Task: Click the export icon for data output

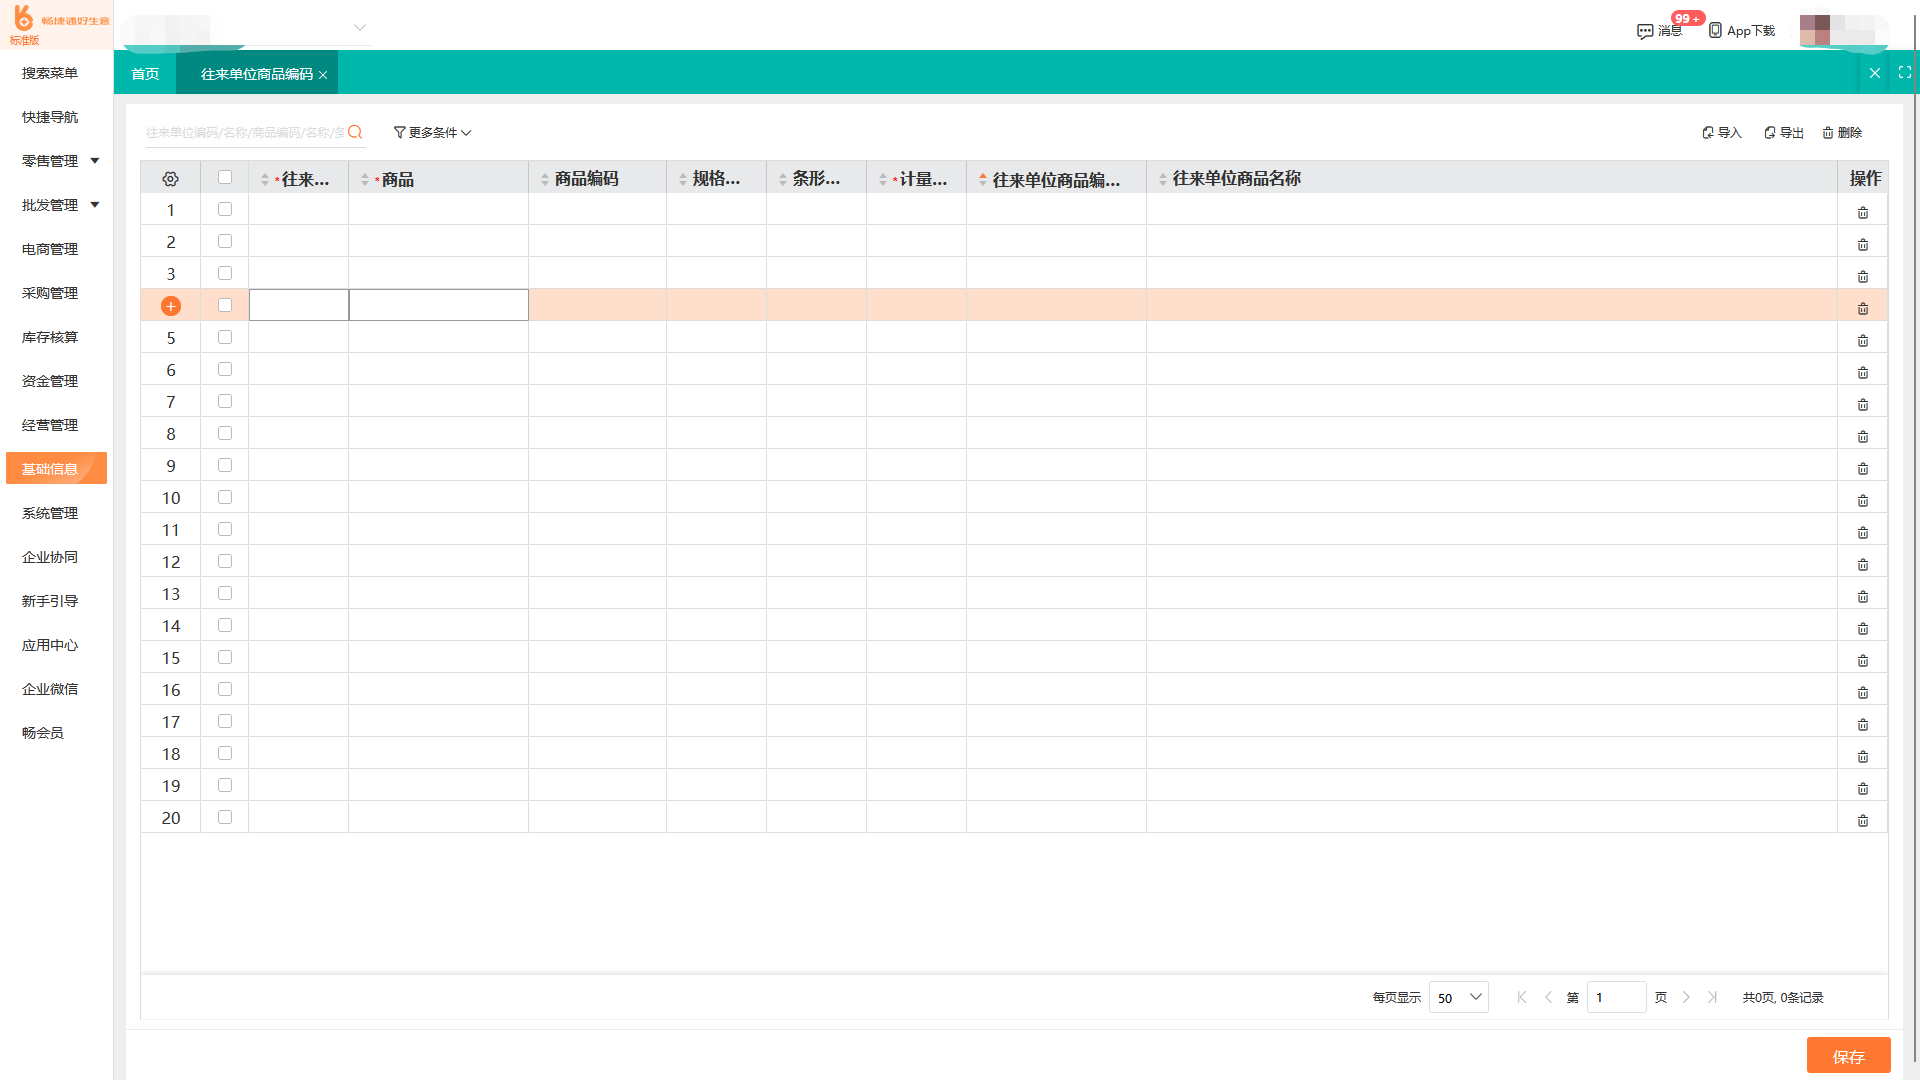Action: (x=1785, y=132)
